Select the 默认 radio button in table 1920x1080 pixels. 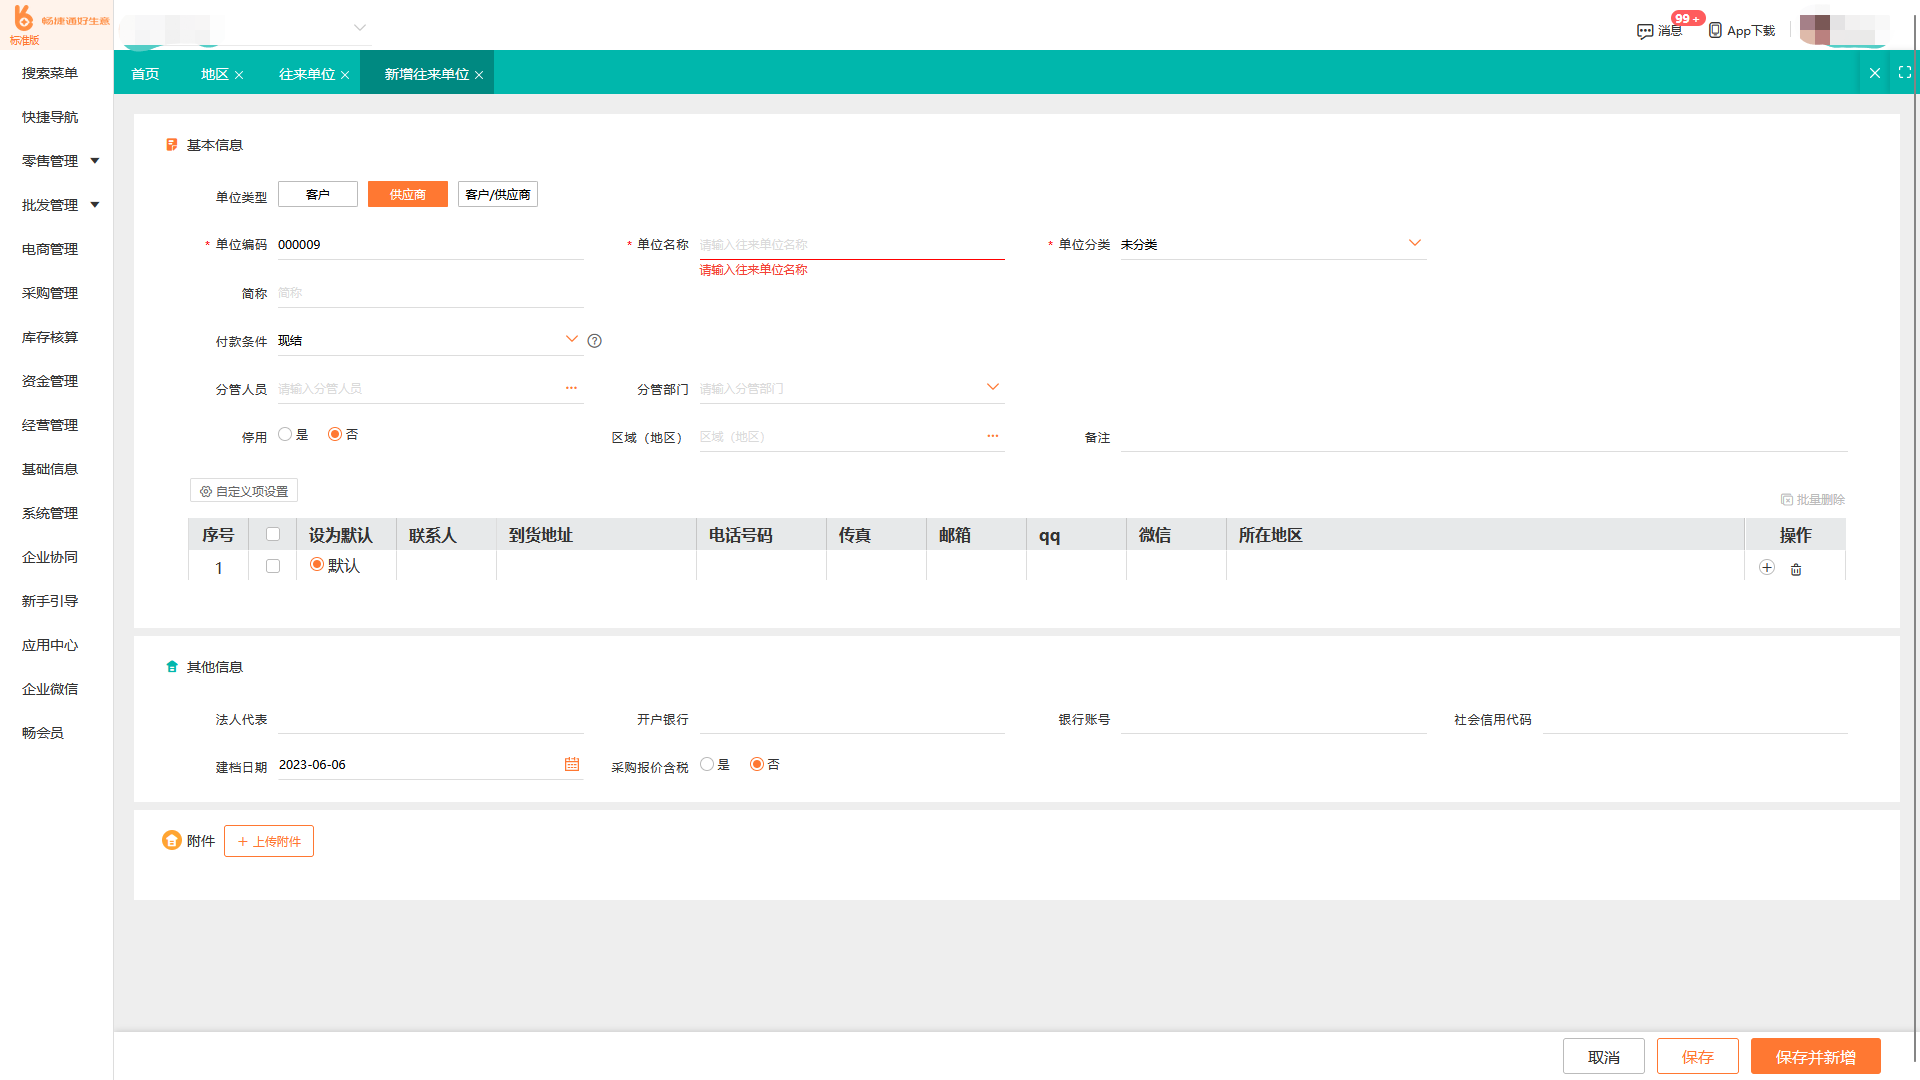(x=316, y=566)
